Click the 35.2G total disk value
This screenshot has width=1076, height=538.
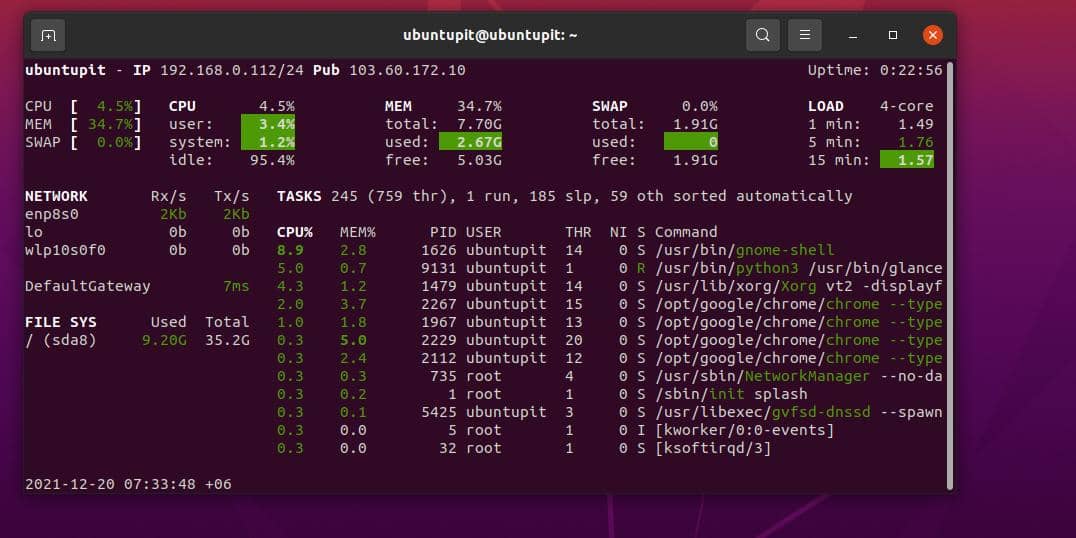point(227,340)
